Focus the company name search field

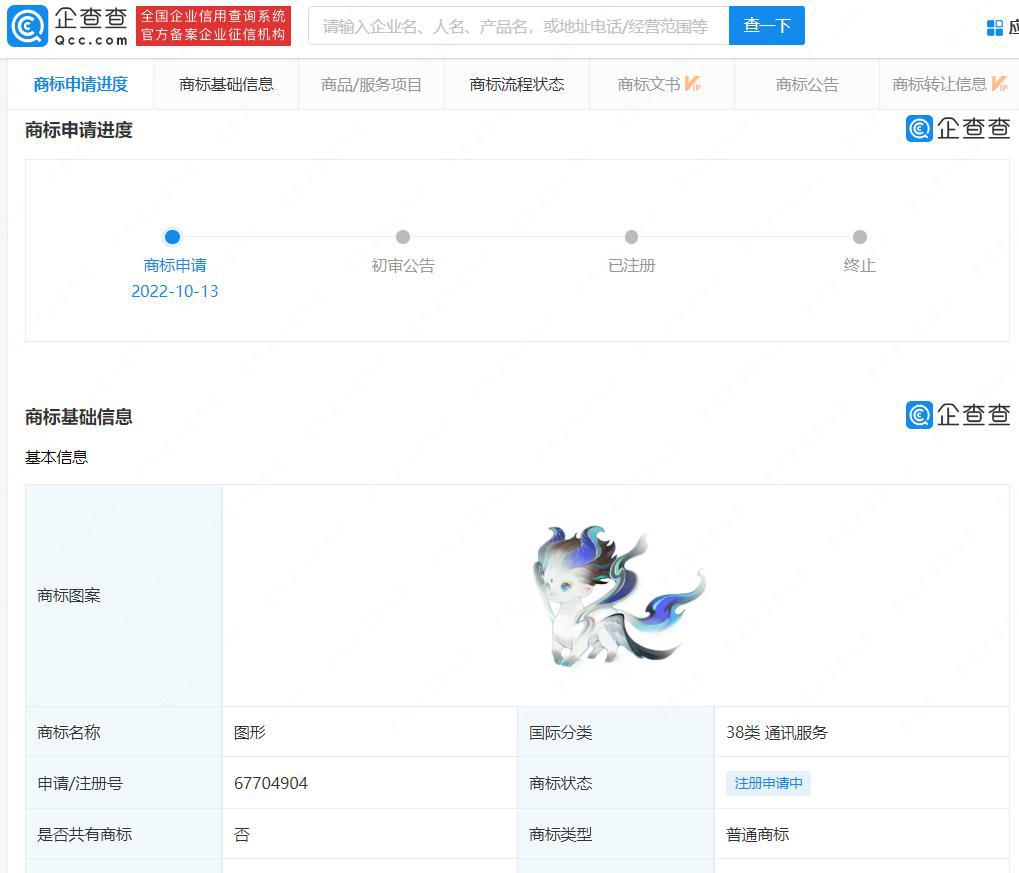click(517, 26)
